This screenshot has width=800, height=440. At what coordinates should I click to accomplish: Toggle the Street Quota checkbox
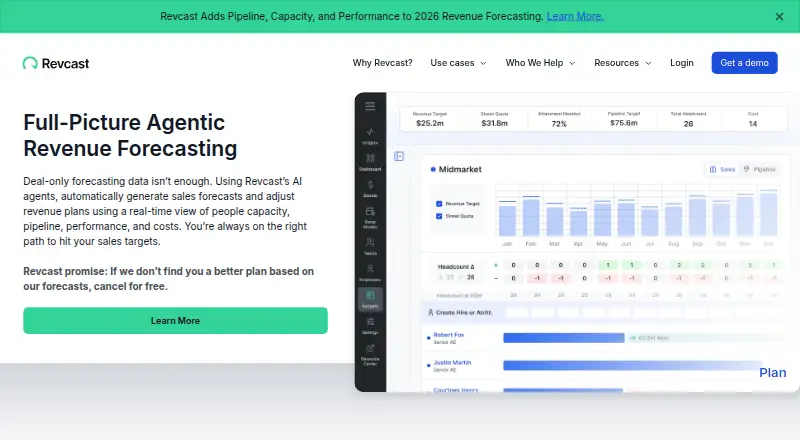pos(439,216)
